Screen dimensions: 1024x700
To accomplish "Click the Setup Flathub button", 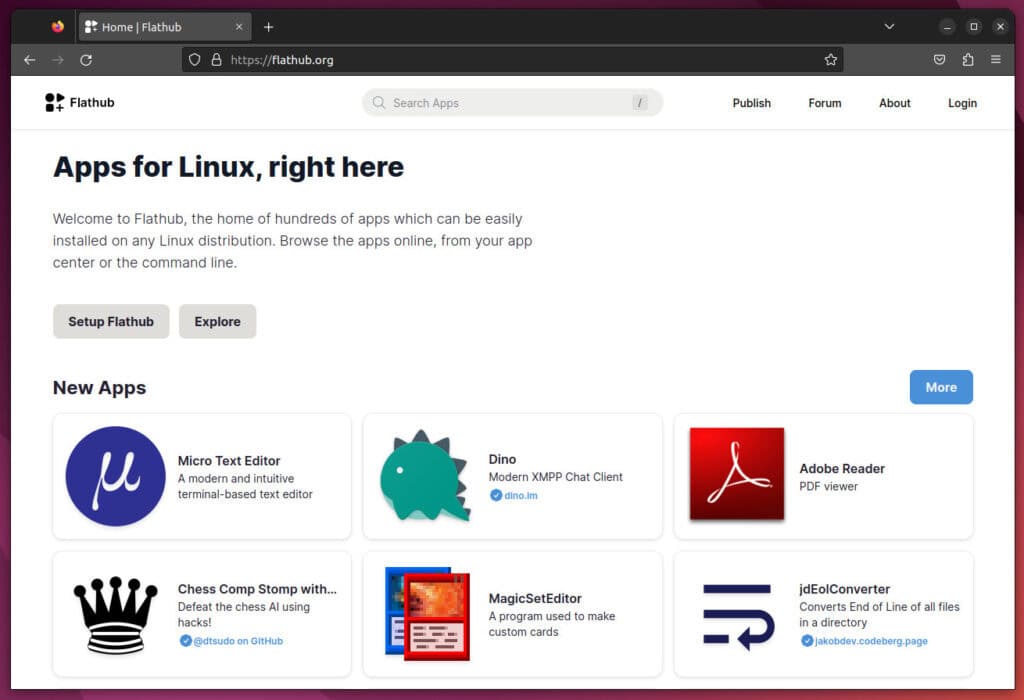I will tap(111, 321).
